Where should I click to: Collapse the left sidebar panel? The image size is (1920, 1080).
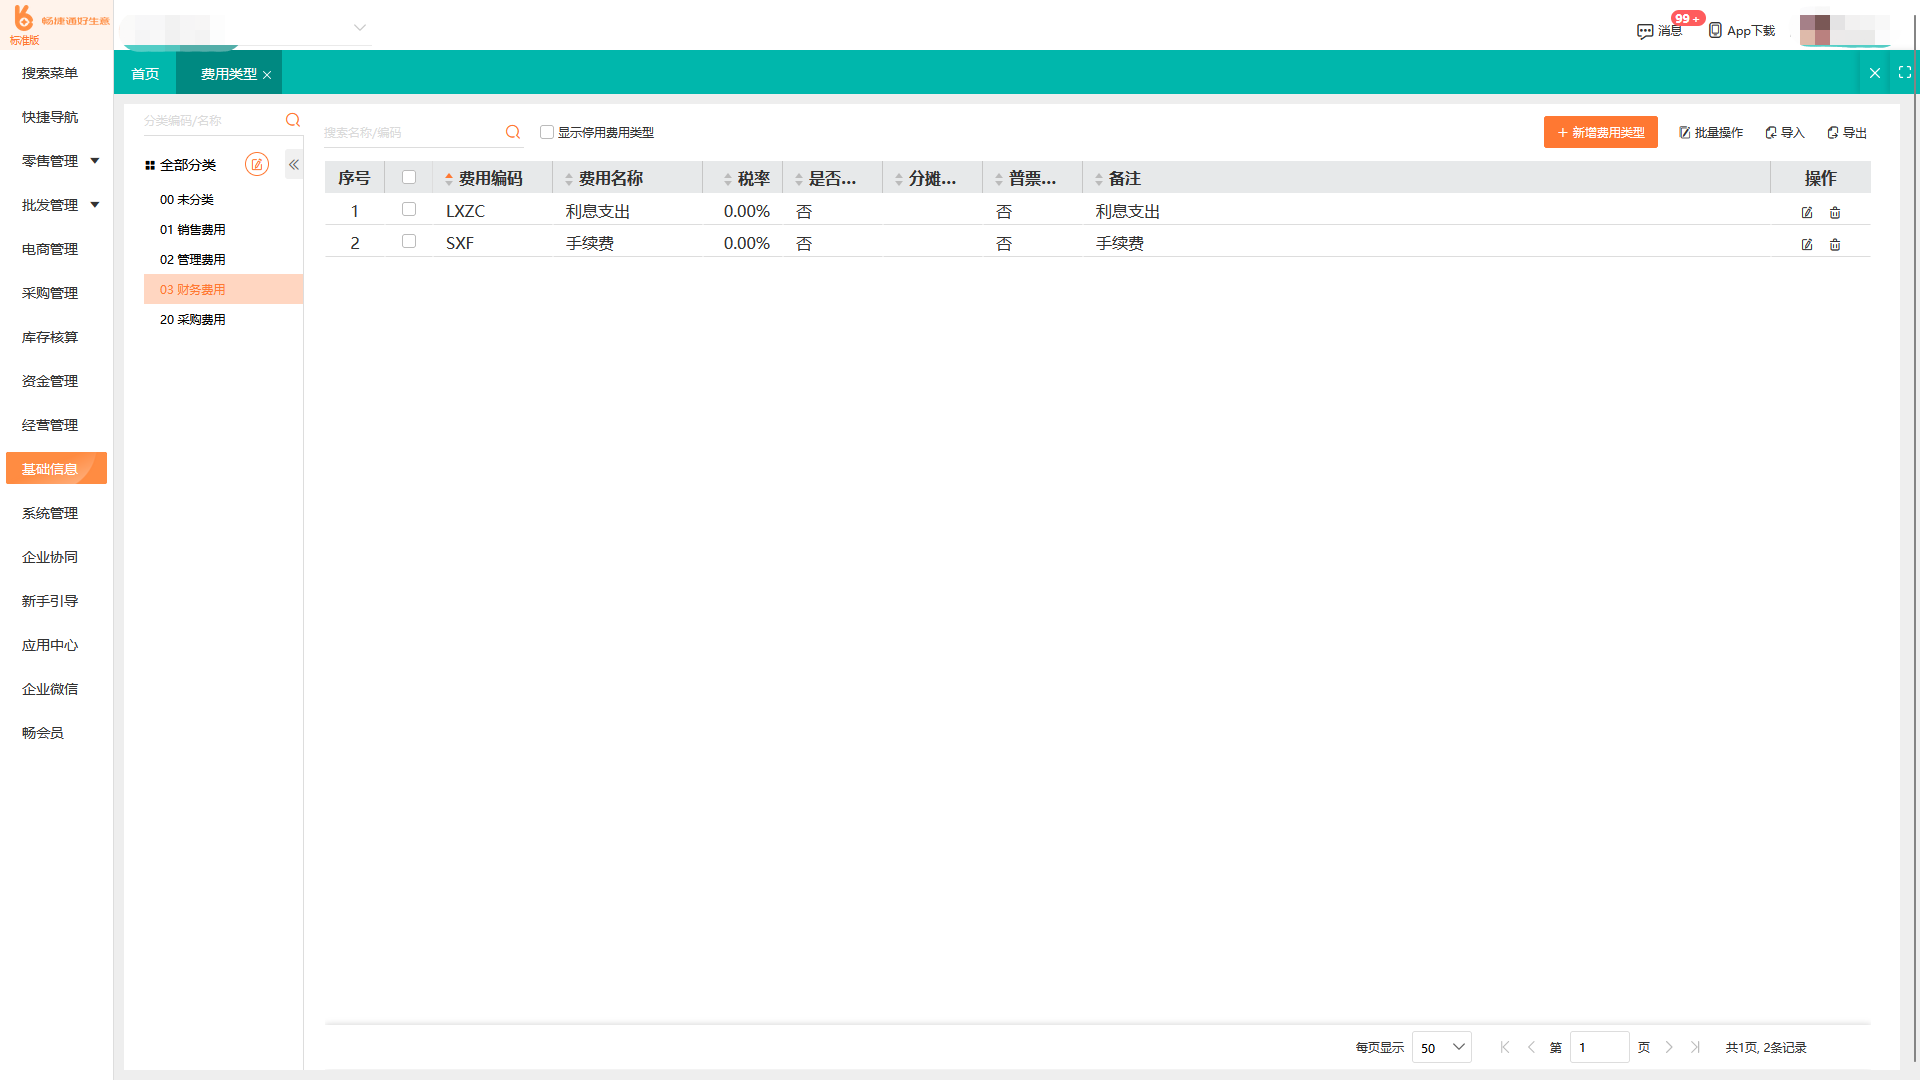(295, 164)
